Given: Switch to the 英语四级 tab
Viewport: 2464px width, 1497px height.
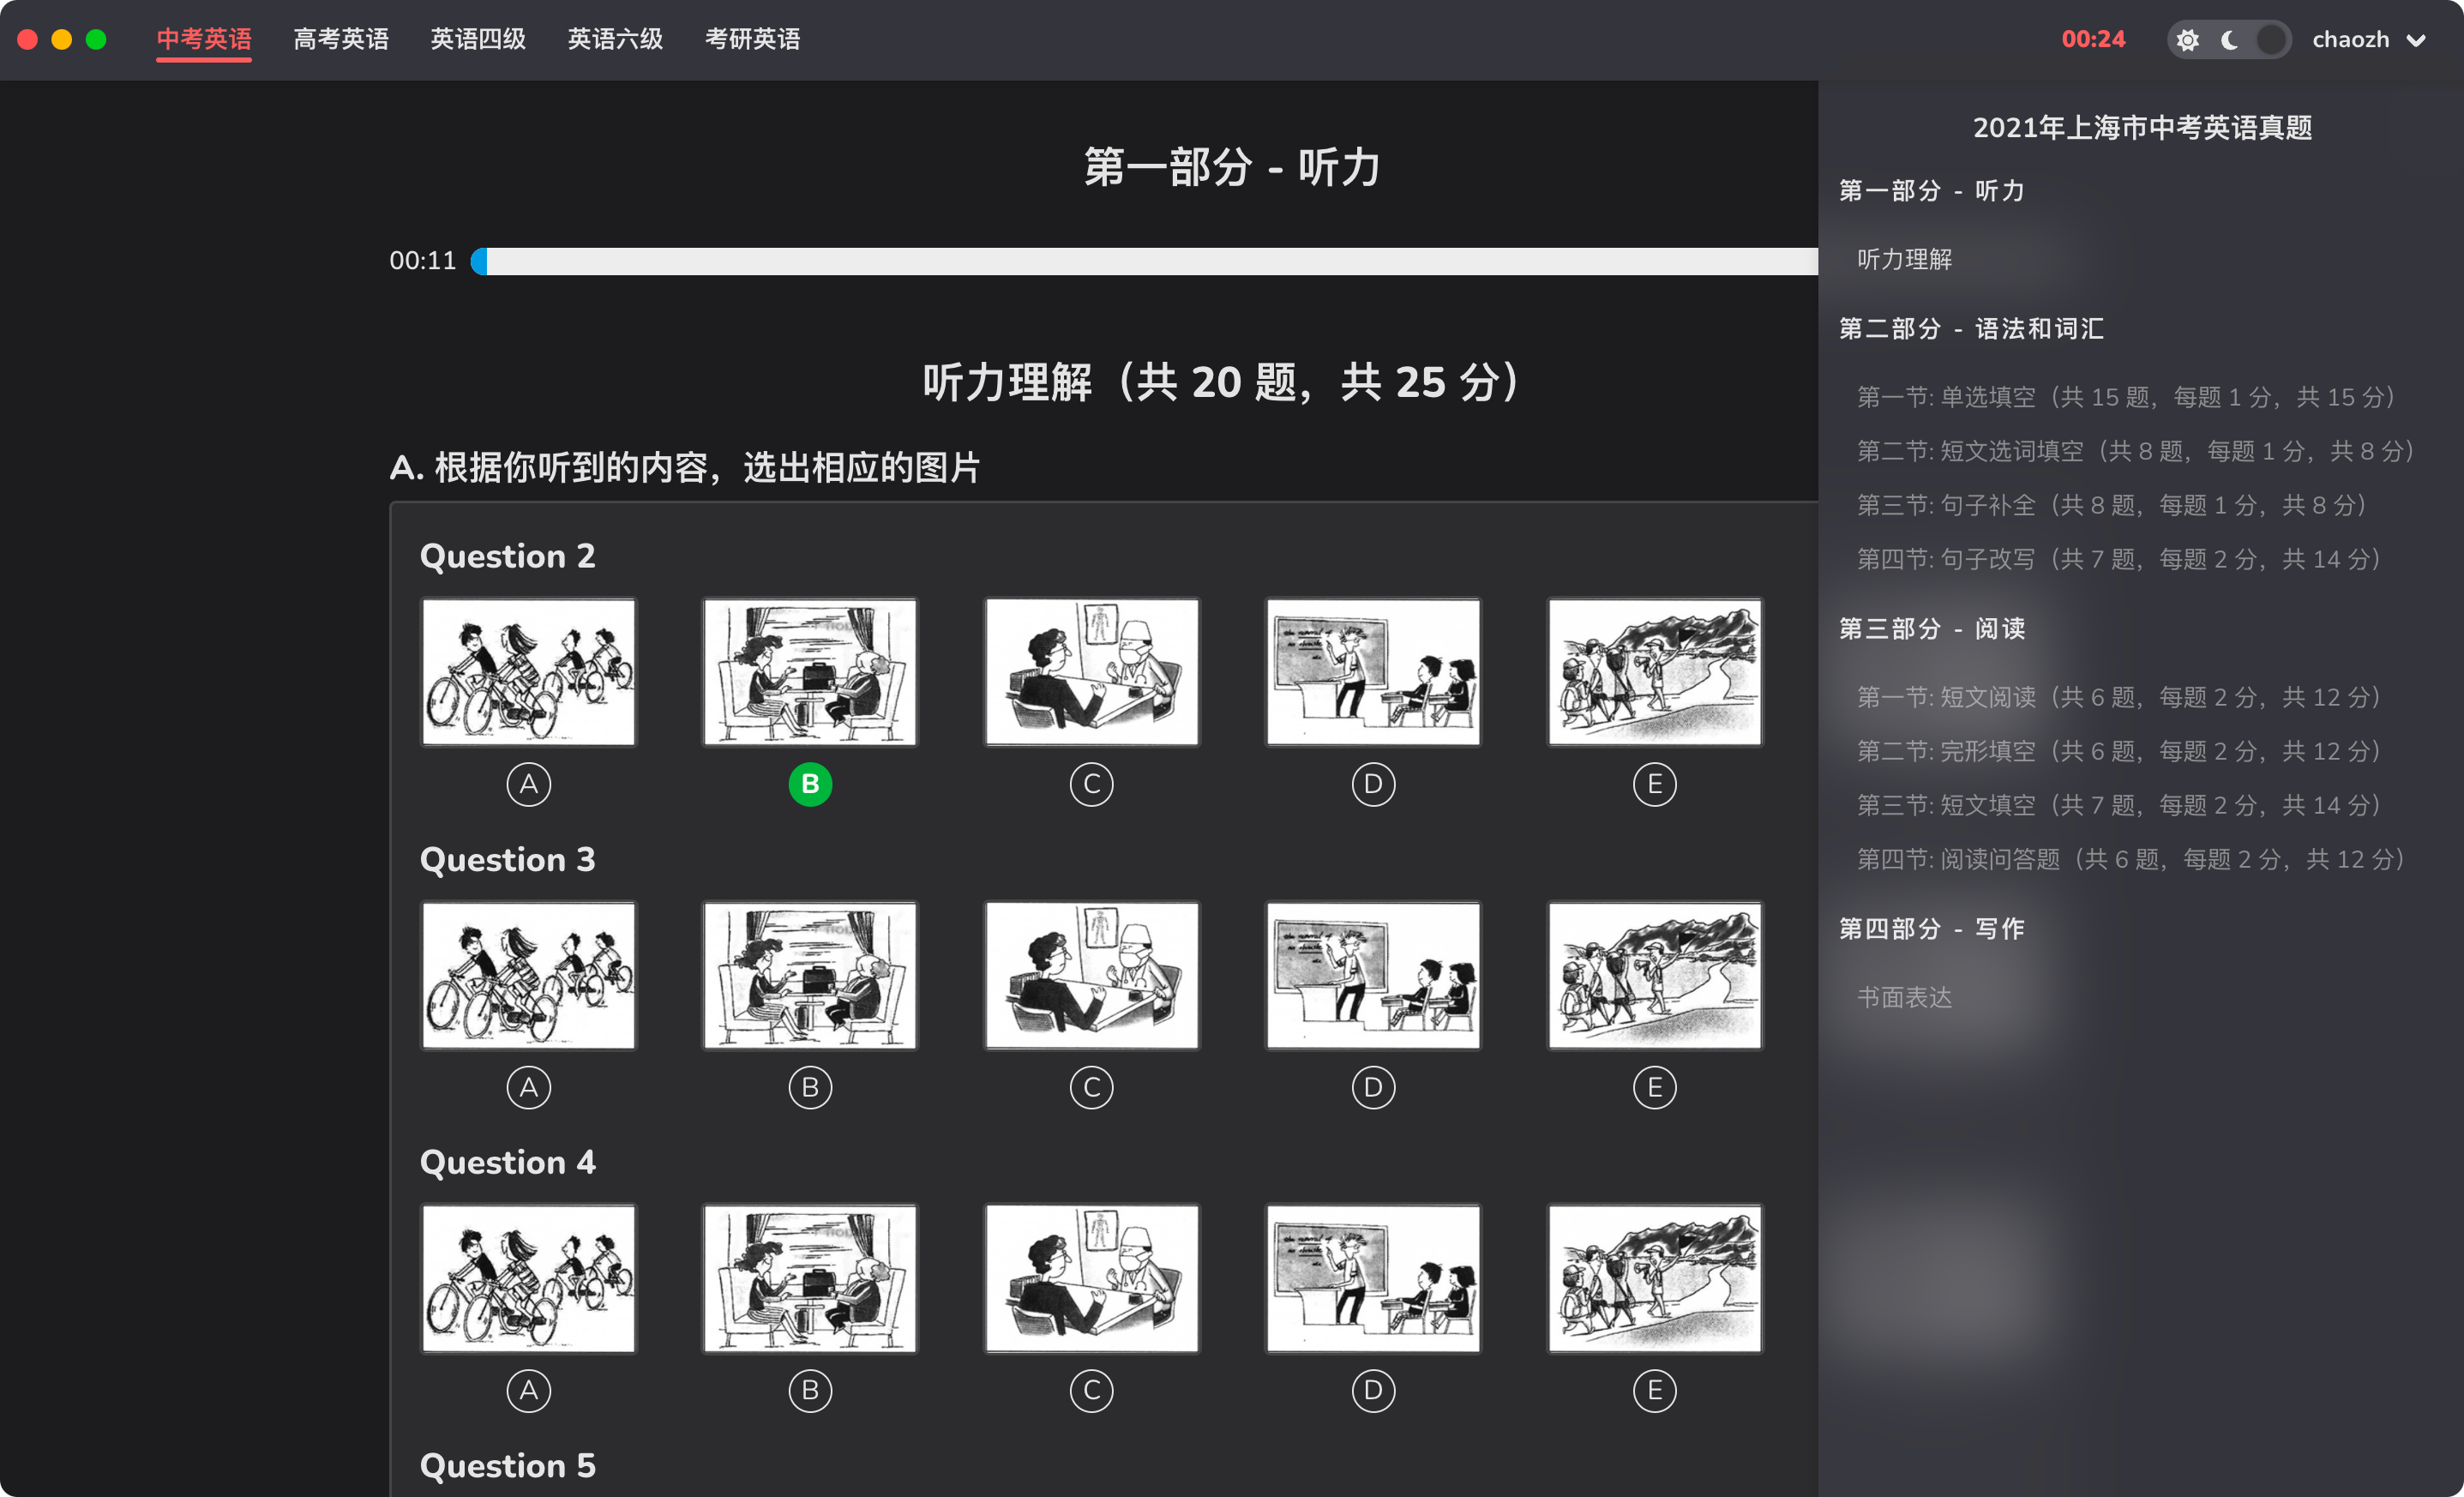Looking at the screenshot, I should tap(478, 39).
